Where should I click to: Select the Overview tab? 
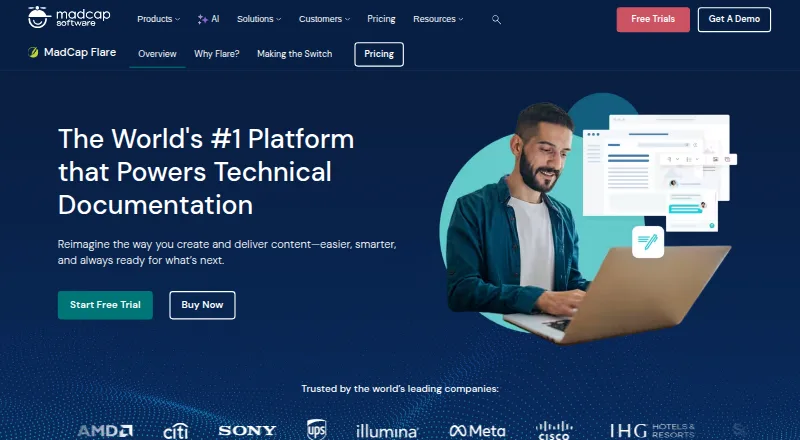pos(157,54)
